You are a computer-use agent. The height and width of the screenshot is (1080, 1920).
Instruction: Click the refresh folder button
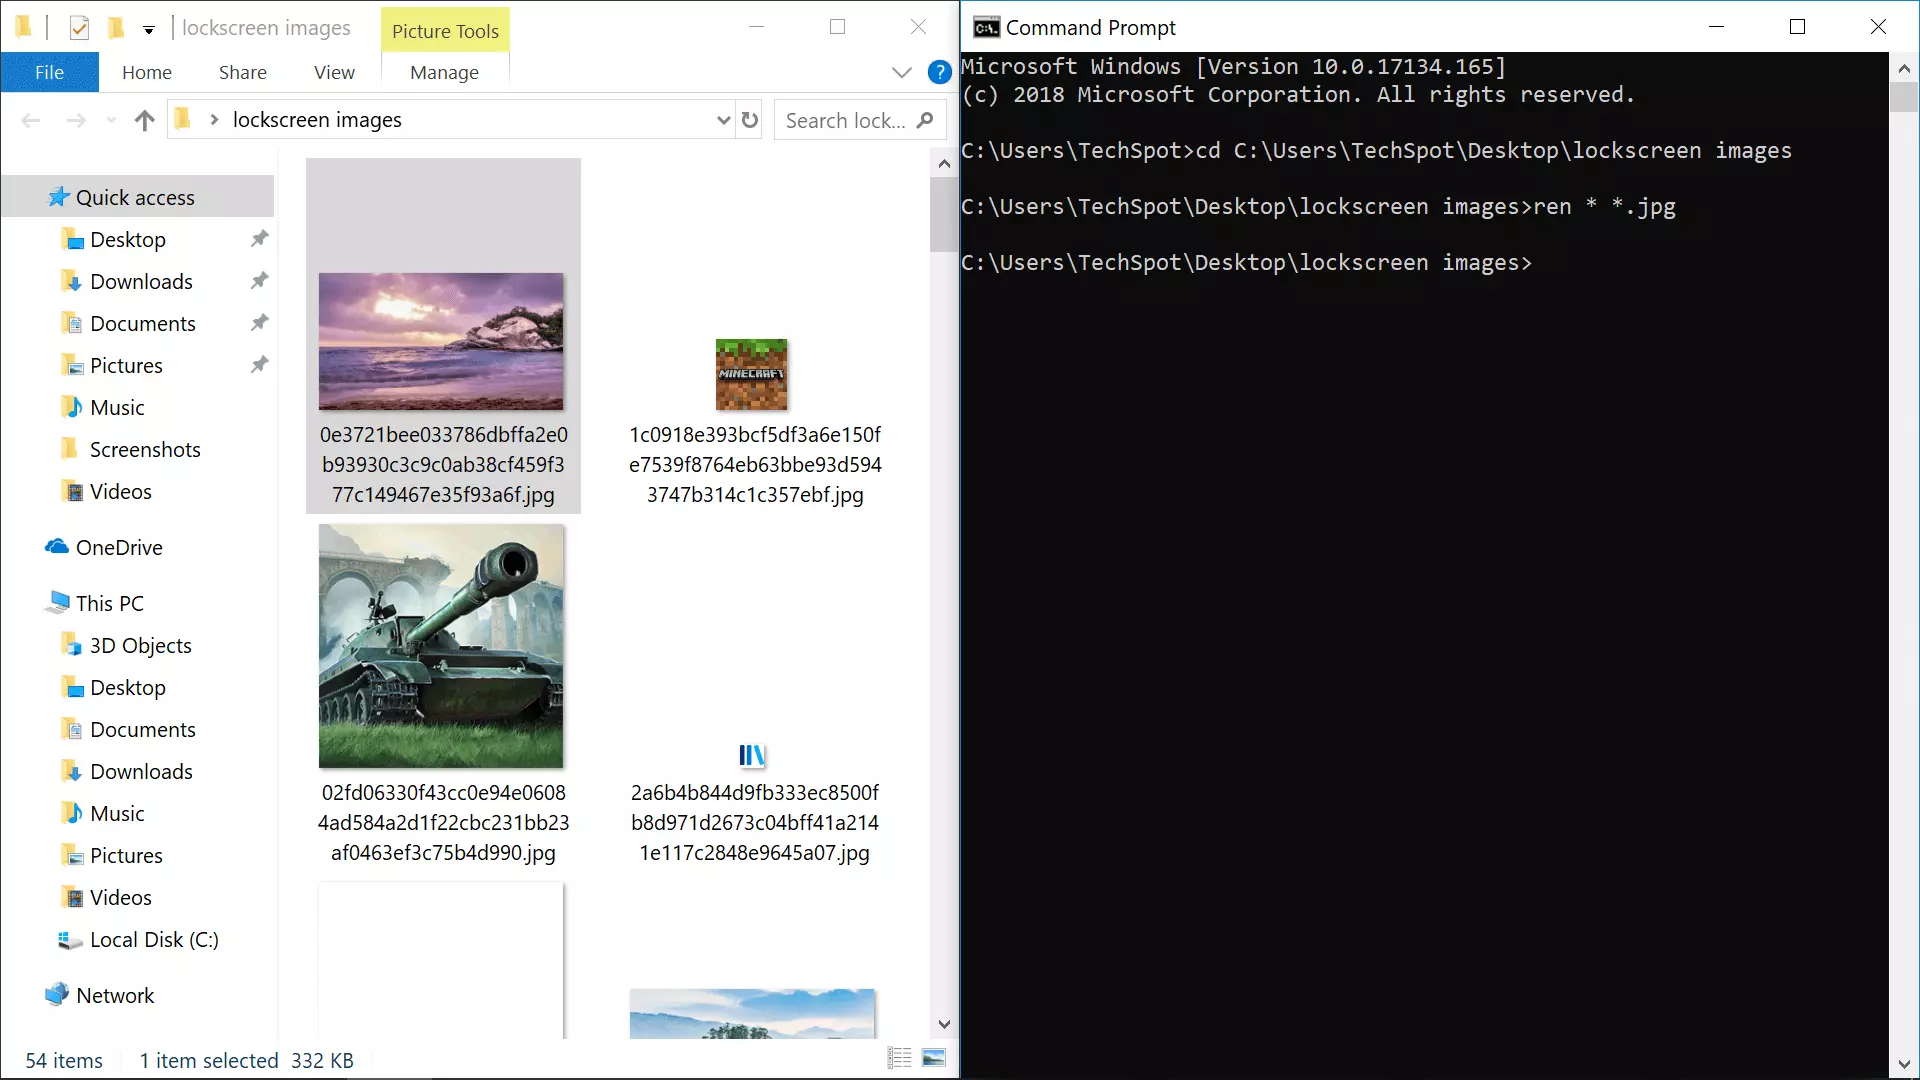pyautogui.click(x=750, y=120)
